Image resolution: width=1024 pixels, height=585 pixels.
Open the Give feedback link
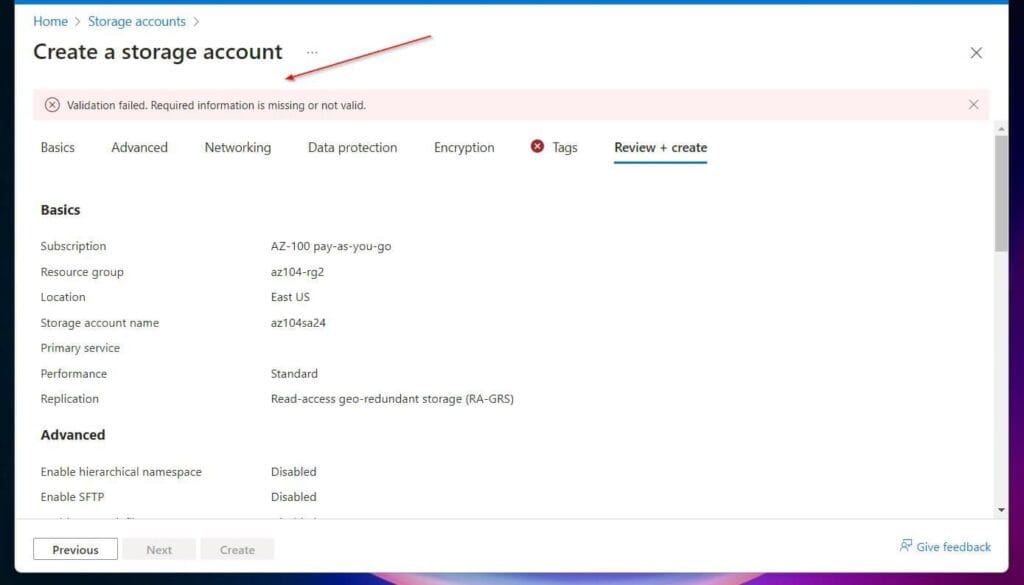point(953,546)
